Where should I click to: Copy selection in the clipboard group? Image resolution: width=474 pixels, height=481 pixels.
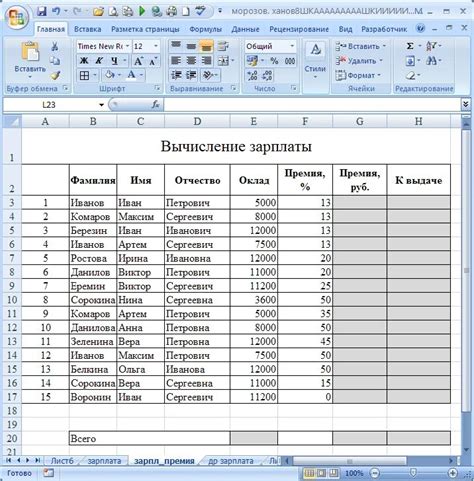point(55,61)
